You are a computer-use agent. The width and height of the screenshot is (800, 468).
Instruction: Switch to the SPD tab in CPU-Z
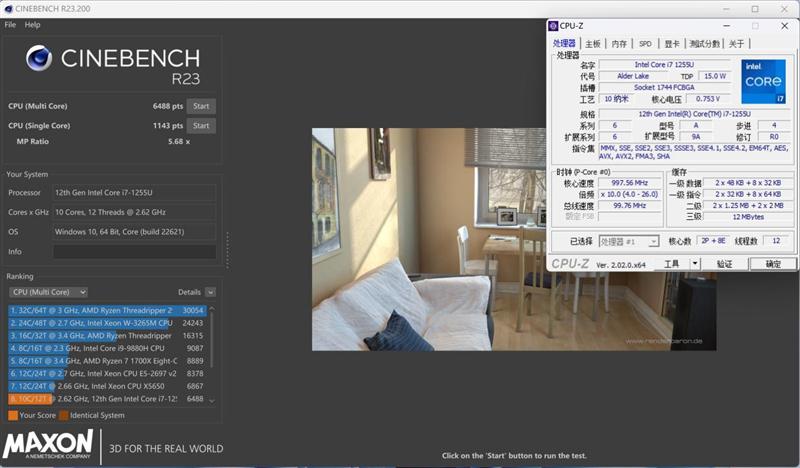[x=645, y=44]
